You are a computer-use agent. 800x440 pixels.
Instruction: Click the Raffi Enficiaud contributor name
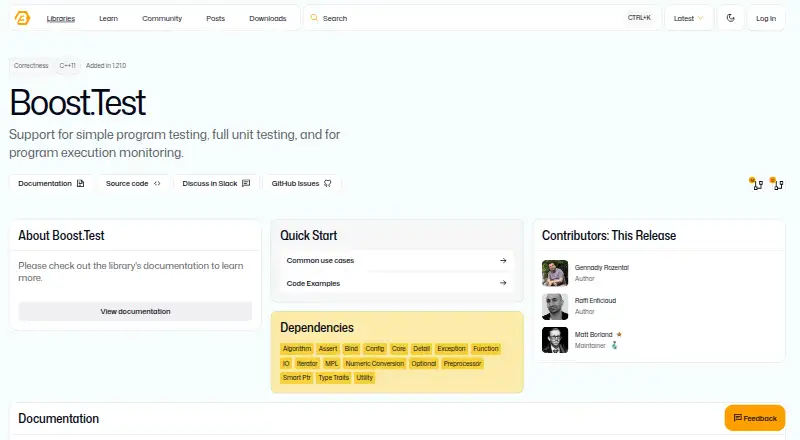point(595,301)
